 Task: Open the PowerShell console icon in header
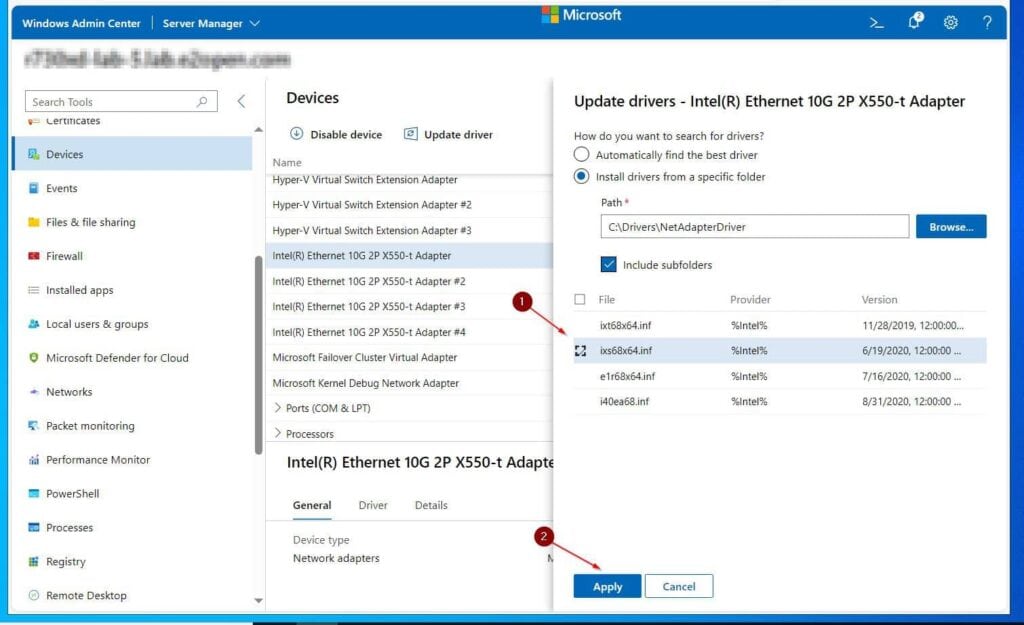(876, 23)
